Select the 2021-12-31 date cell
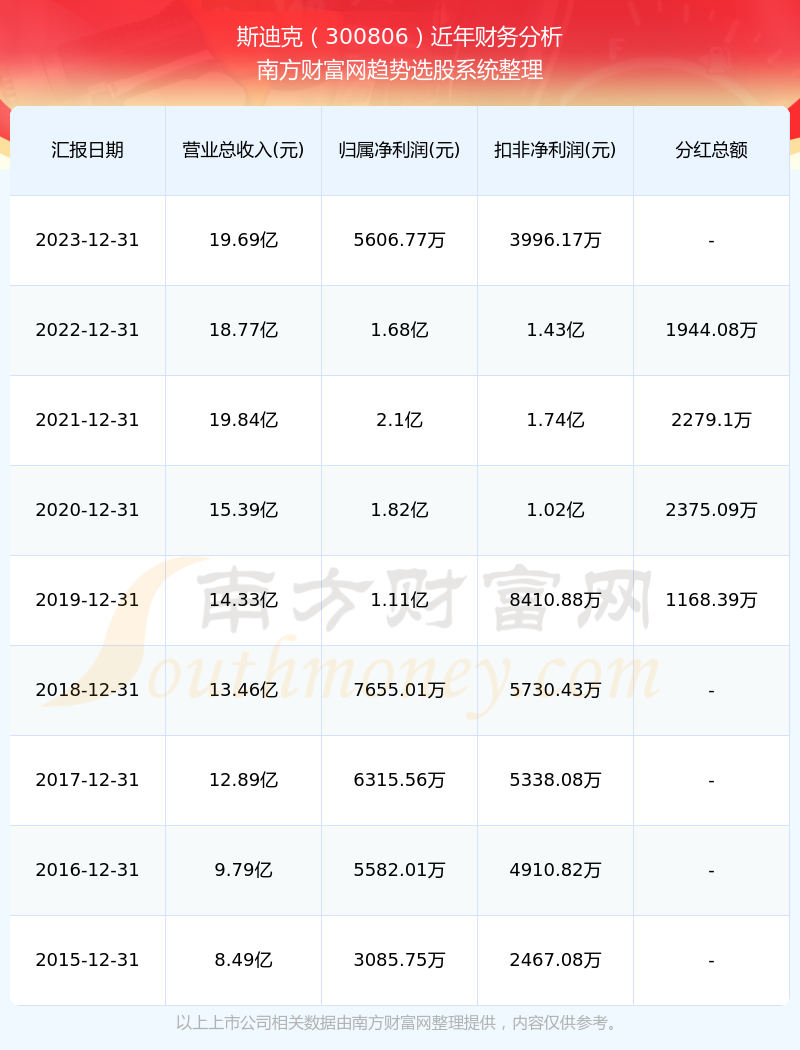This screenshot has width=800, height=1050. click(88, 420)
